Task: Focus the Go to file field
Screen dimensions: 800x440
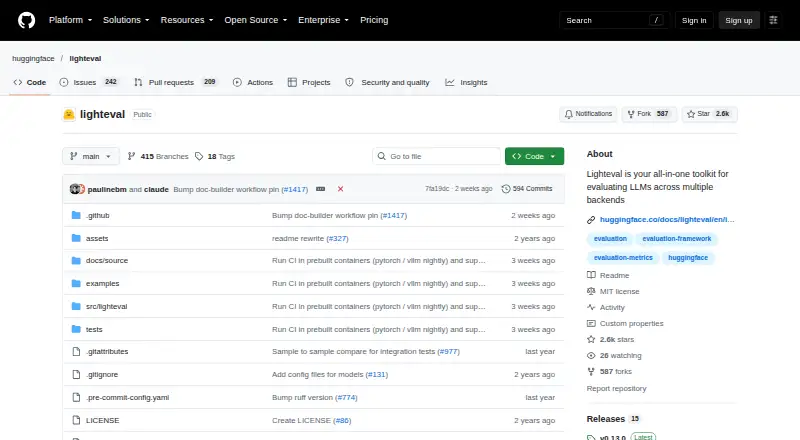Action: (x=437, y=156)
